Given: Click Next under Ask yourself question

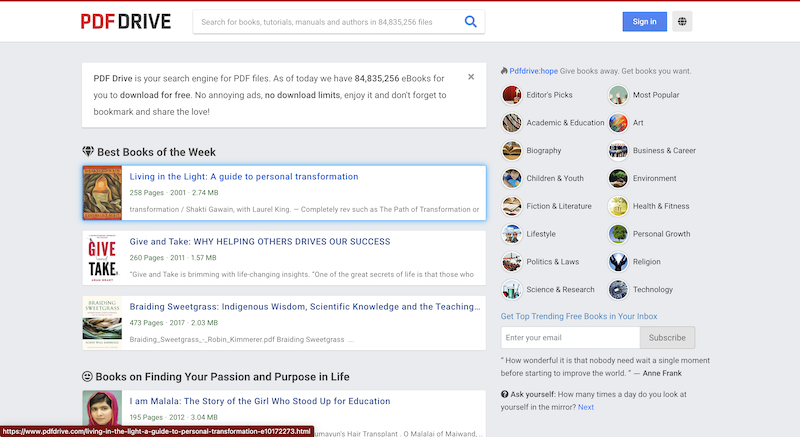Looking at the screenshot, I should (x=586, y=407).
